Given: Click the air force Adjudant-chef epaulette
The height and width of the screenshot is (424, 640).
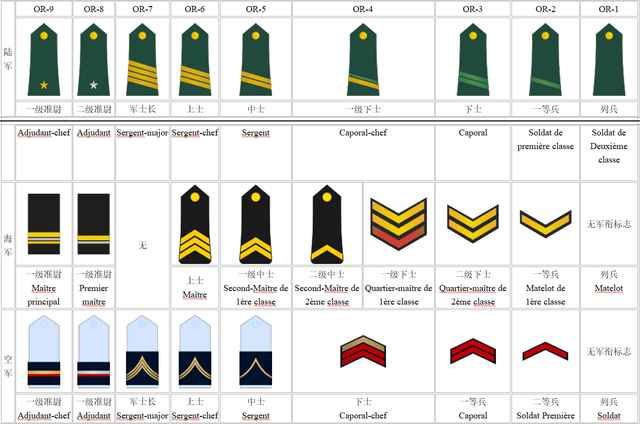Looking at the screenshot, I should 43,351.
